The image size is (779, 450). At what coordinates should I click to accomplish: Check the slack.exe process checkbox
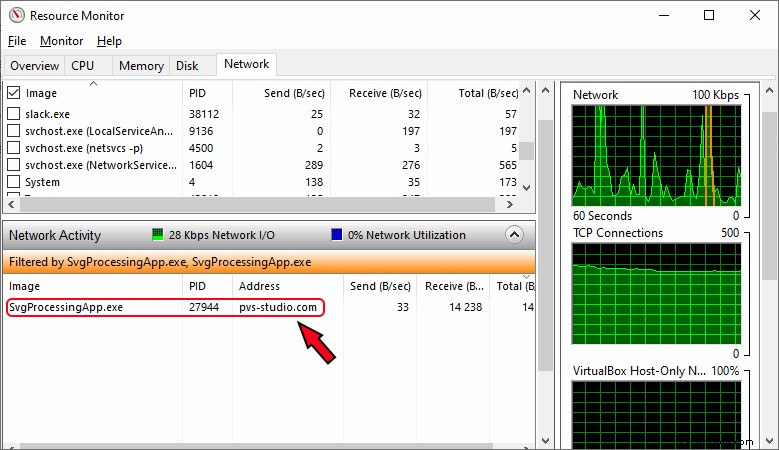pyautogui.click(x=14, y=114)
